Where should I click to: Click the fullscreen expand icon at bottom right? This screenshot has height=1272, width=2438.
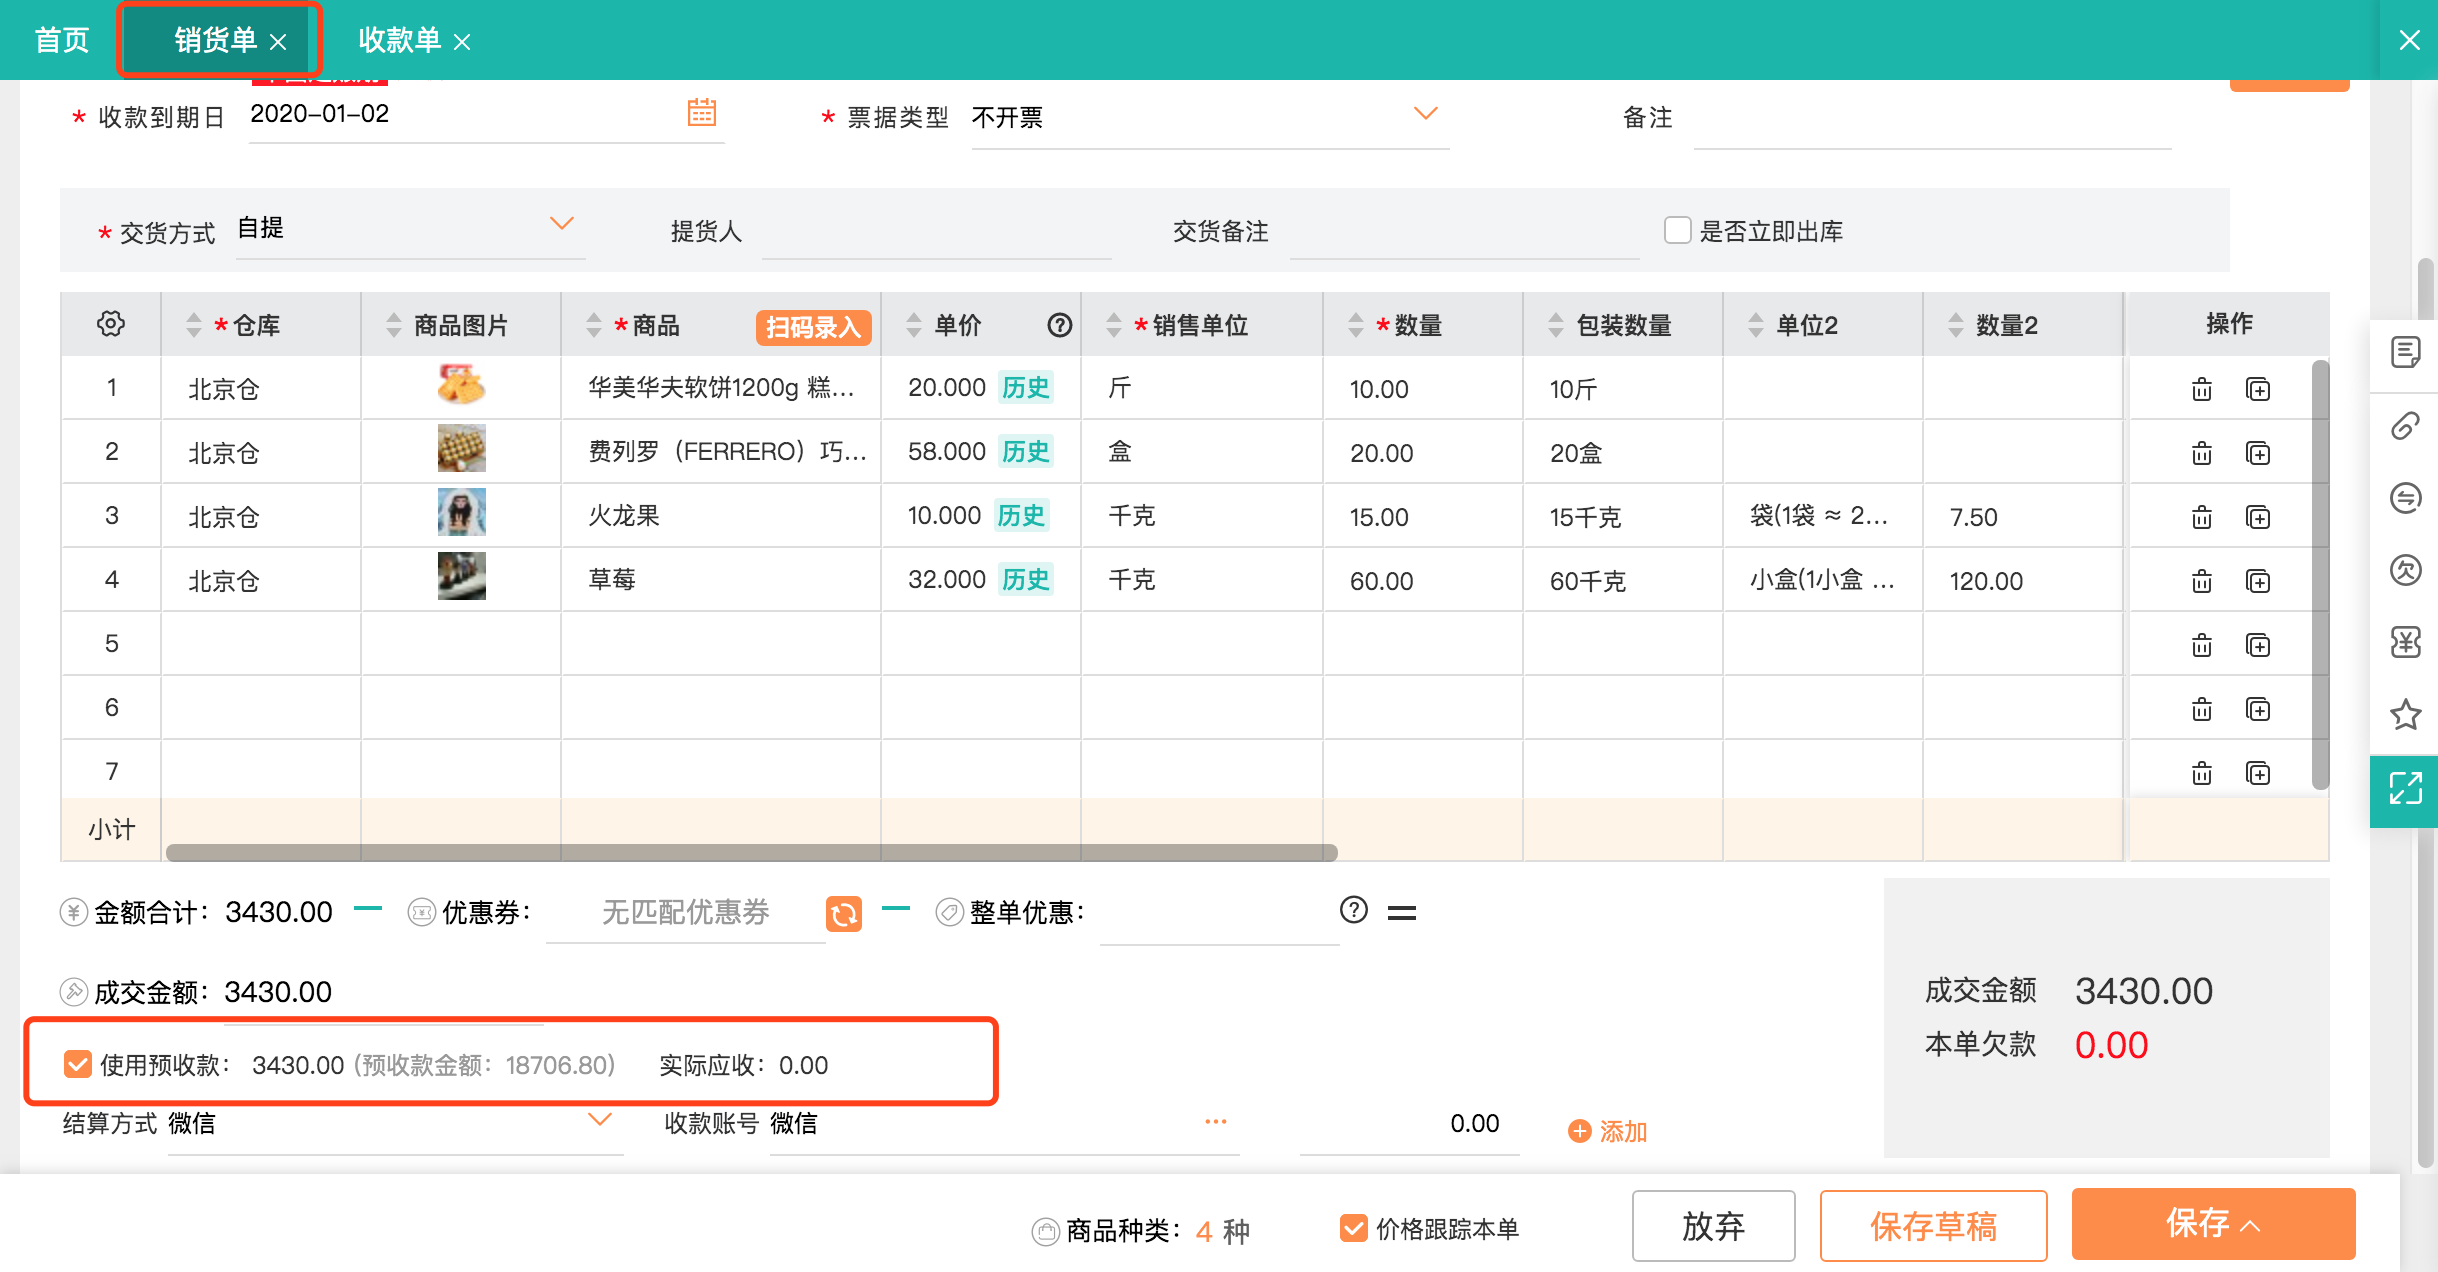(2406, 788)
